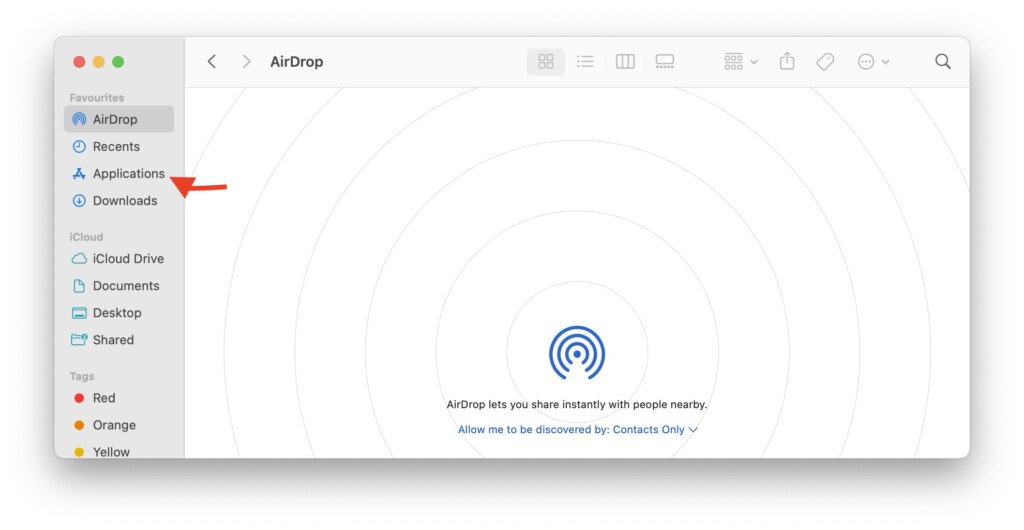Open Downloads in the sidebar

(119, 200)
